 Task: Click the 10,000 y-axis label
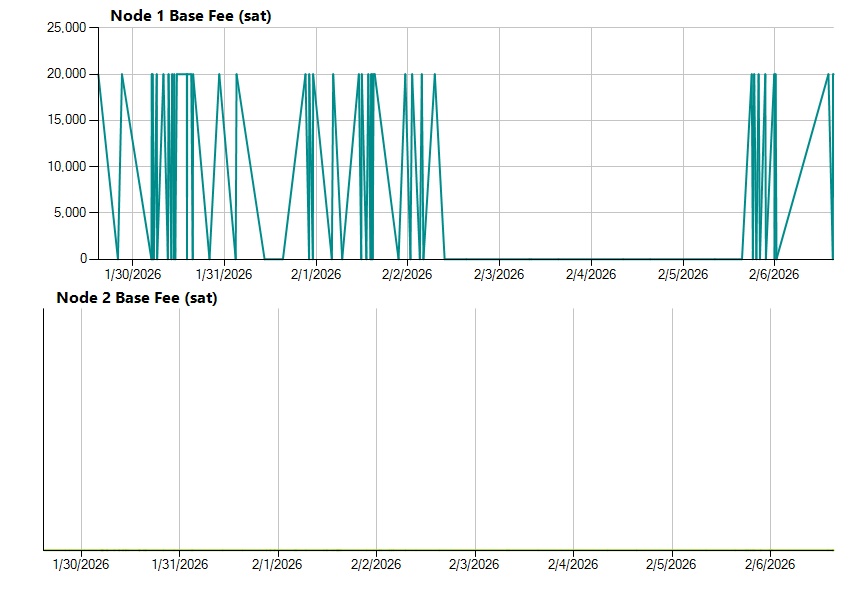point(67,166)
